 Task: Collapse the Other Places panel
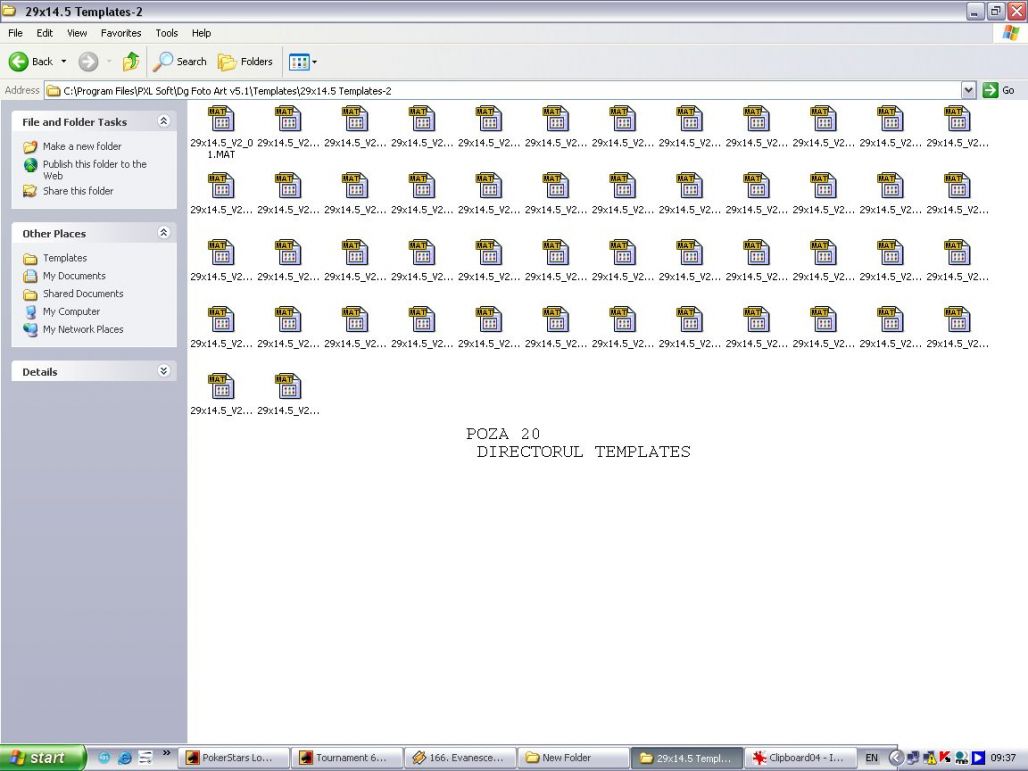tap(164, 233)
